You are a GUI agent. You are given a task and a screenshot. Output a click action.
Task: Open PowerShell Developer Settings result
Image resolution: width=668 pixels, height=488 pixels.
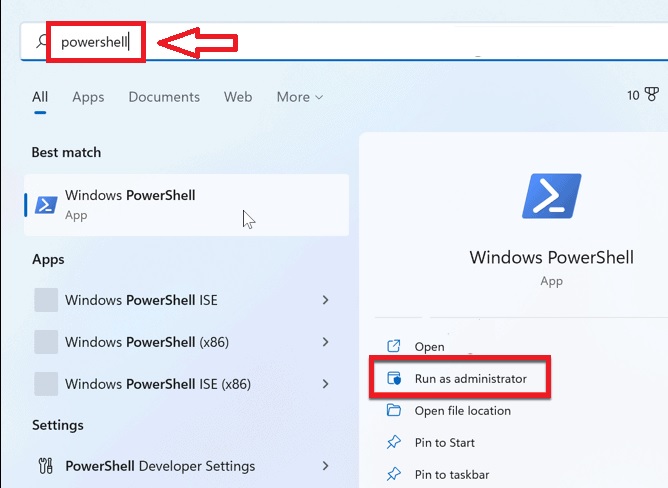[x=183, y=466]
